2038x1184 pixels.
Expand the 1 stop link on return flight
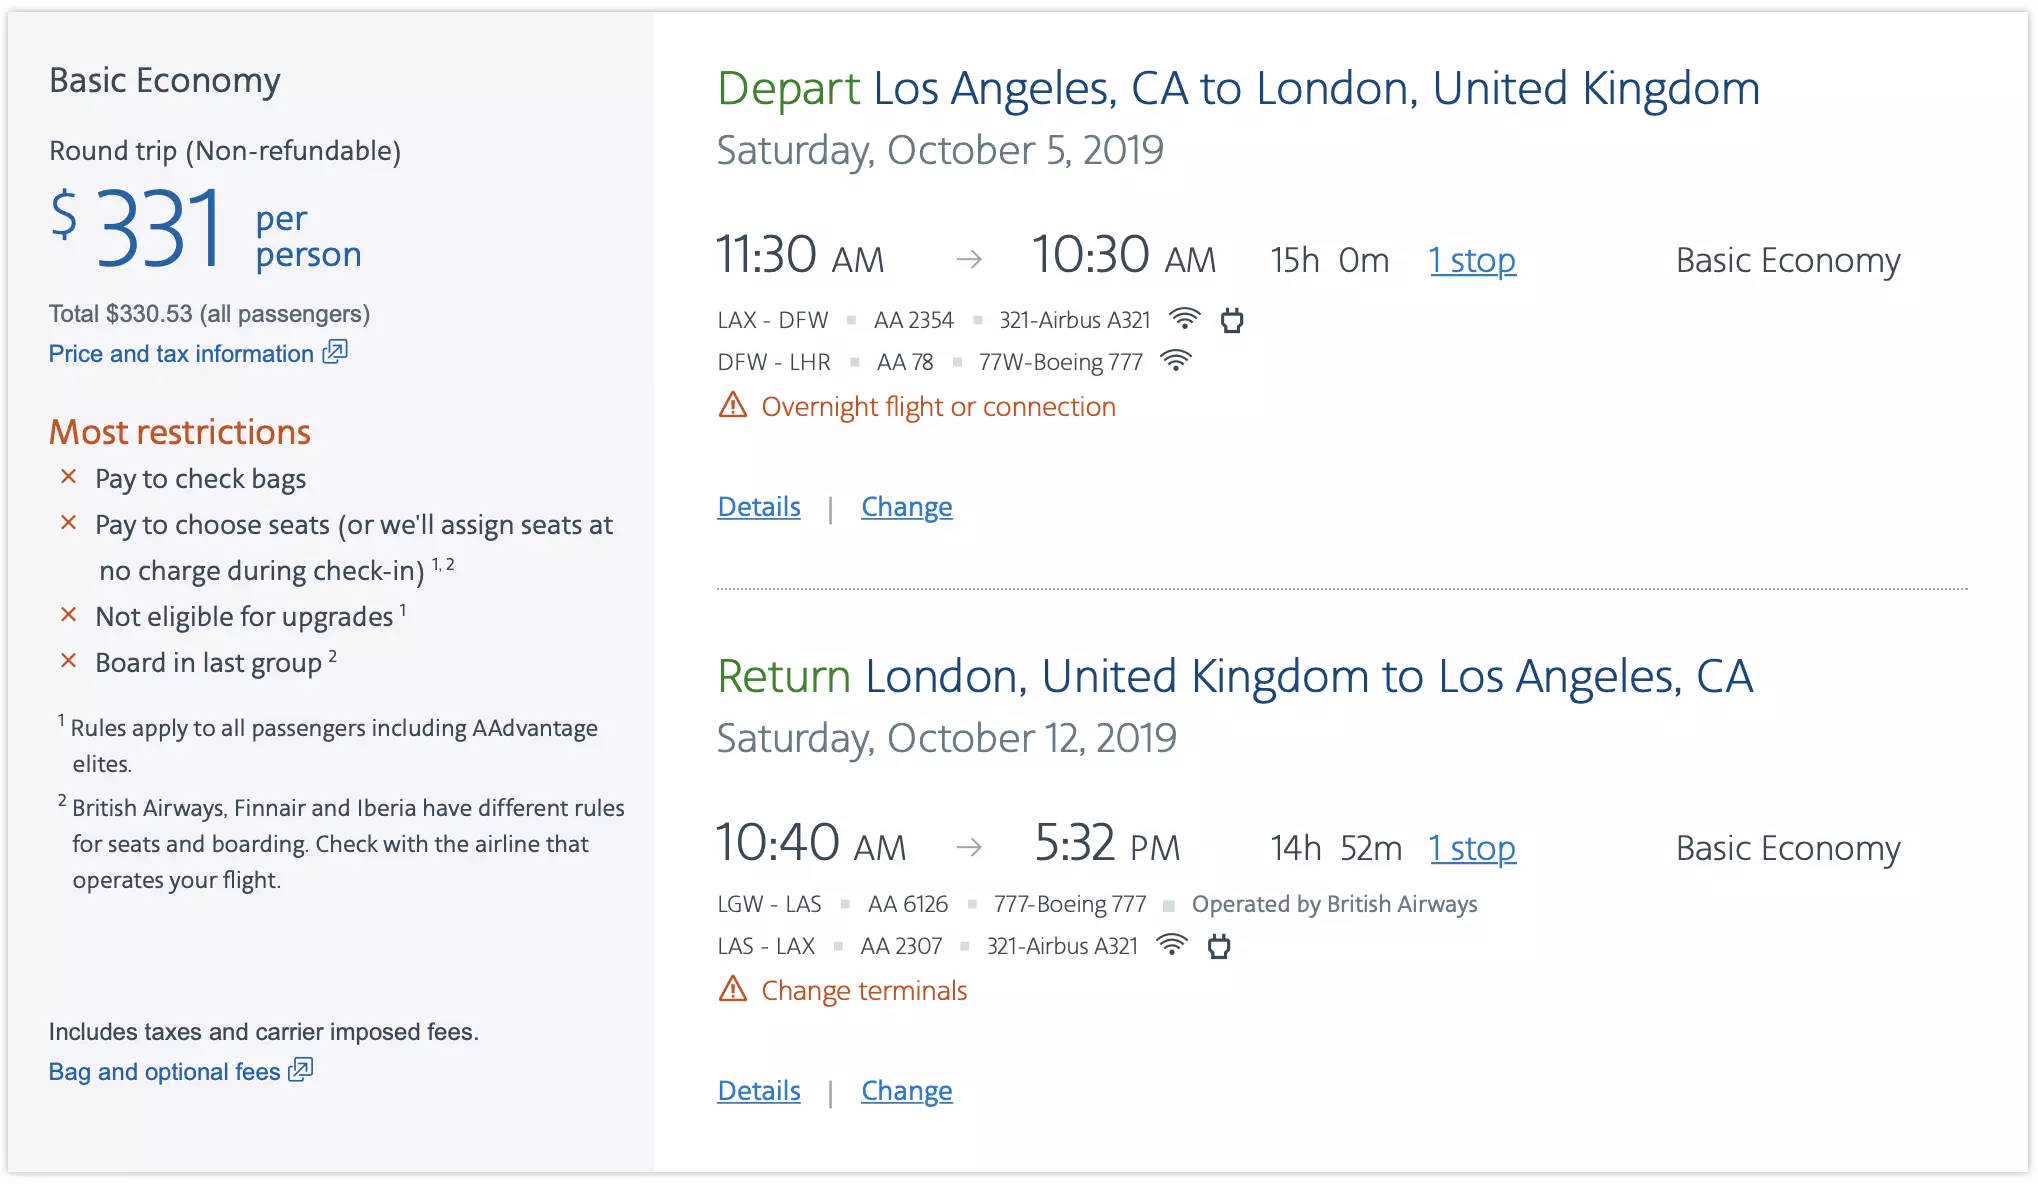(1471, 847)
